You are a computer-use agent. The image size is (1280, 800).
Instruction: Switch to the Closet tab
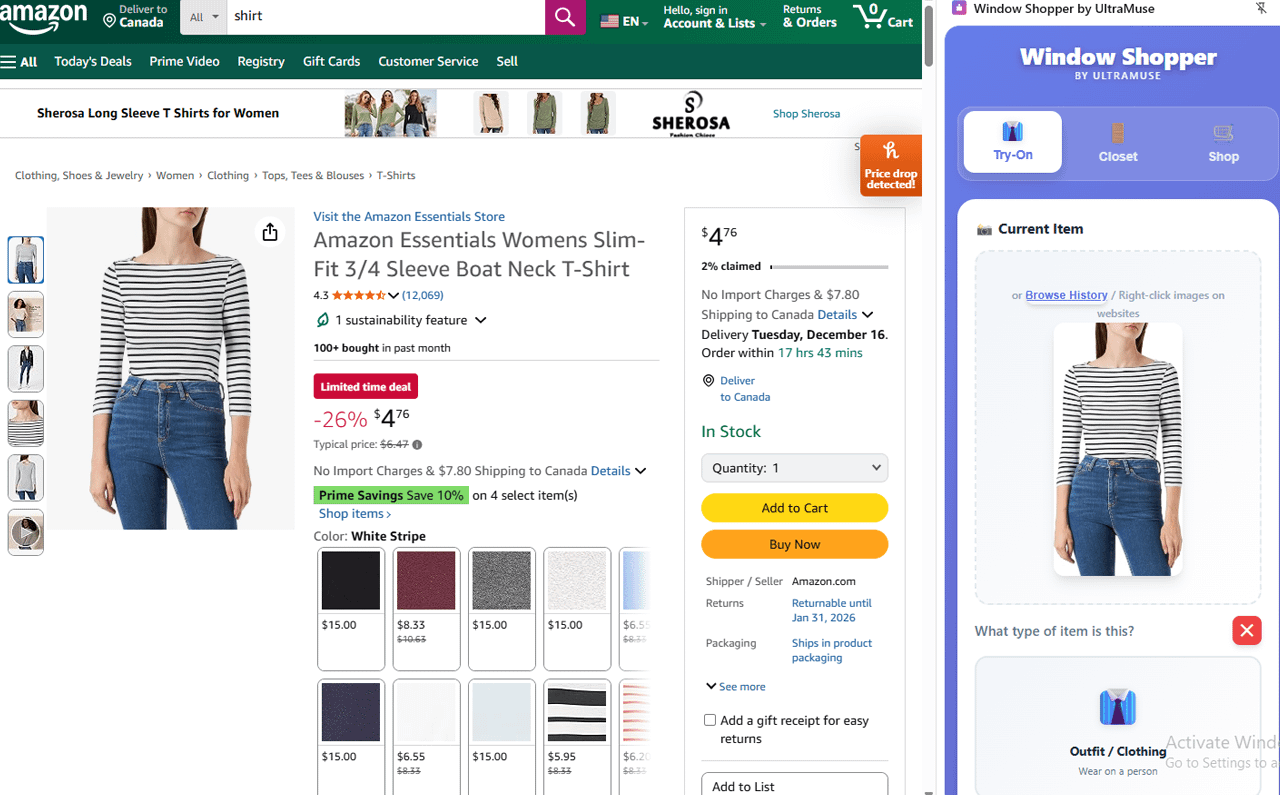[x=1117, y=143]
